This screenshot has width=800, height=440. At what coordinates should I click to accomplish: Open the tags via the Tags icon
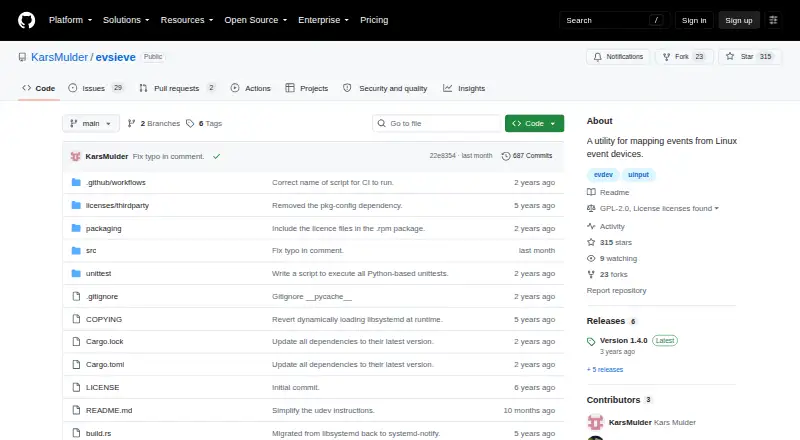pyautogui.click(x=190, y=124)
